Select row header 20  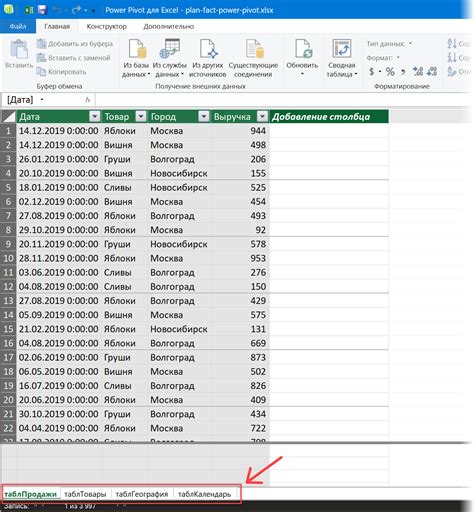point(8,400)
